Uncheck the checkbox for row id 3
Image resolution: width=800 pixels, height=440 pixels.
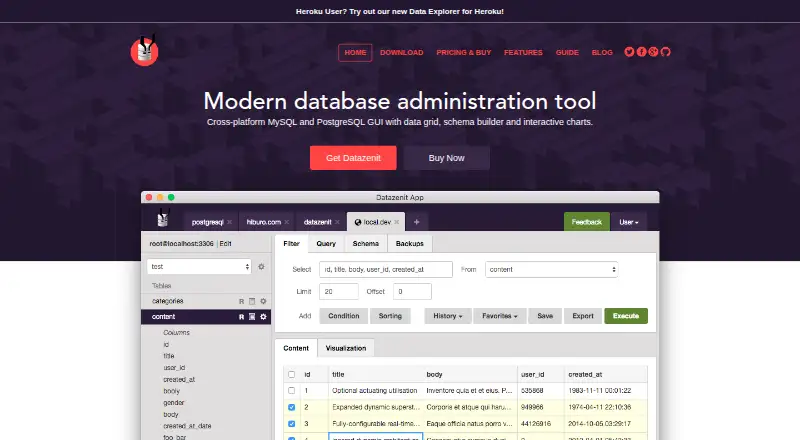click(291, 424)
